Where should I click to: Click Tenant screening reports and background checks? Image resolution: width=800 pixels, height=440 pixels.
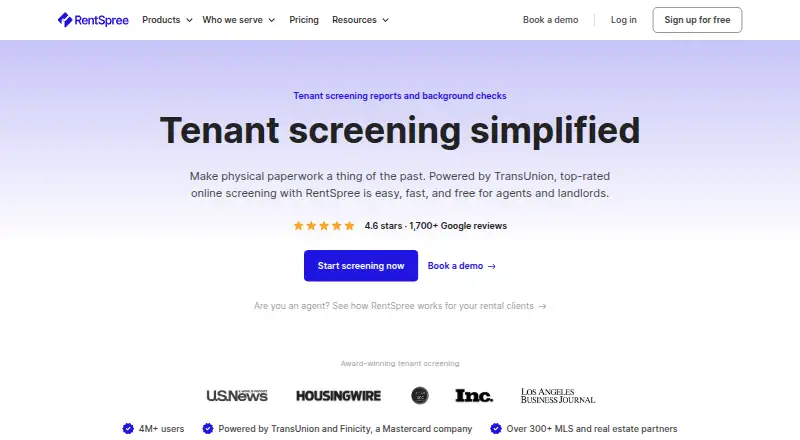coord(399,95)
